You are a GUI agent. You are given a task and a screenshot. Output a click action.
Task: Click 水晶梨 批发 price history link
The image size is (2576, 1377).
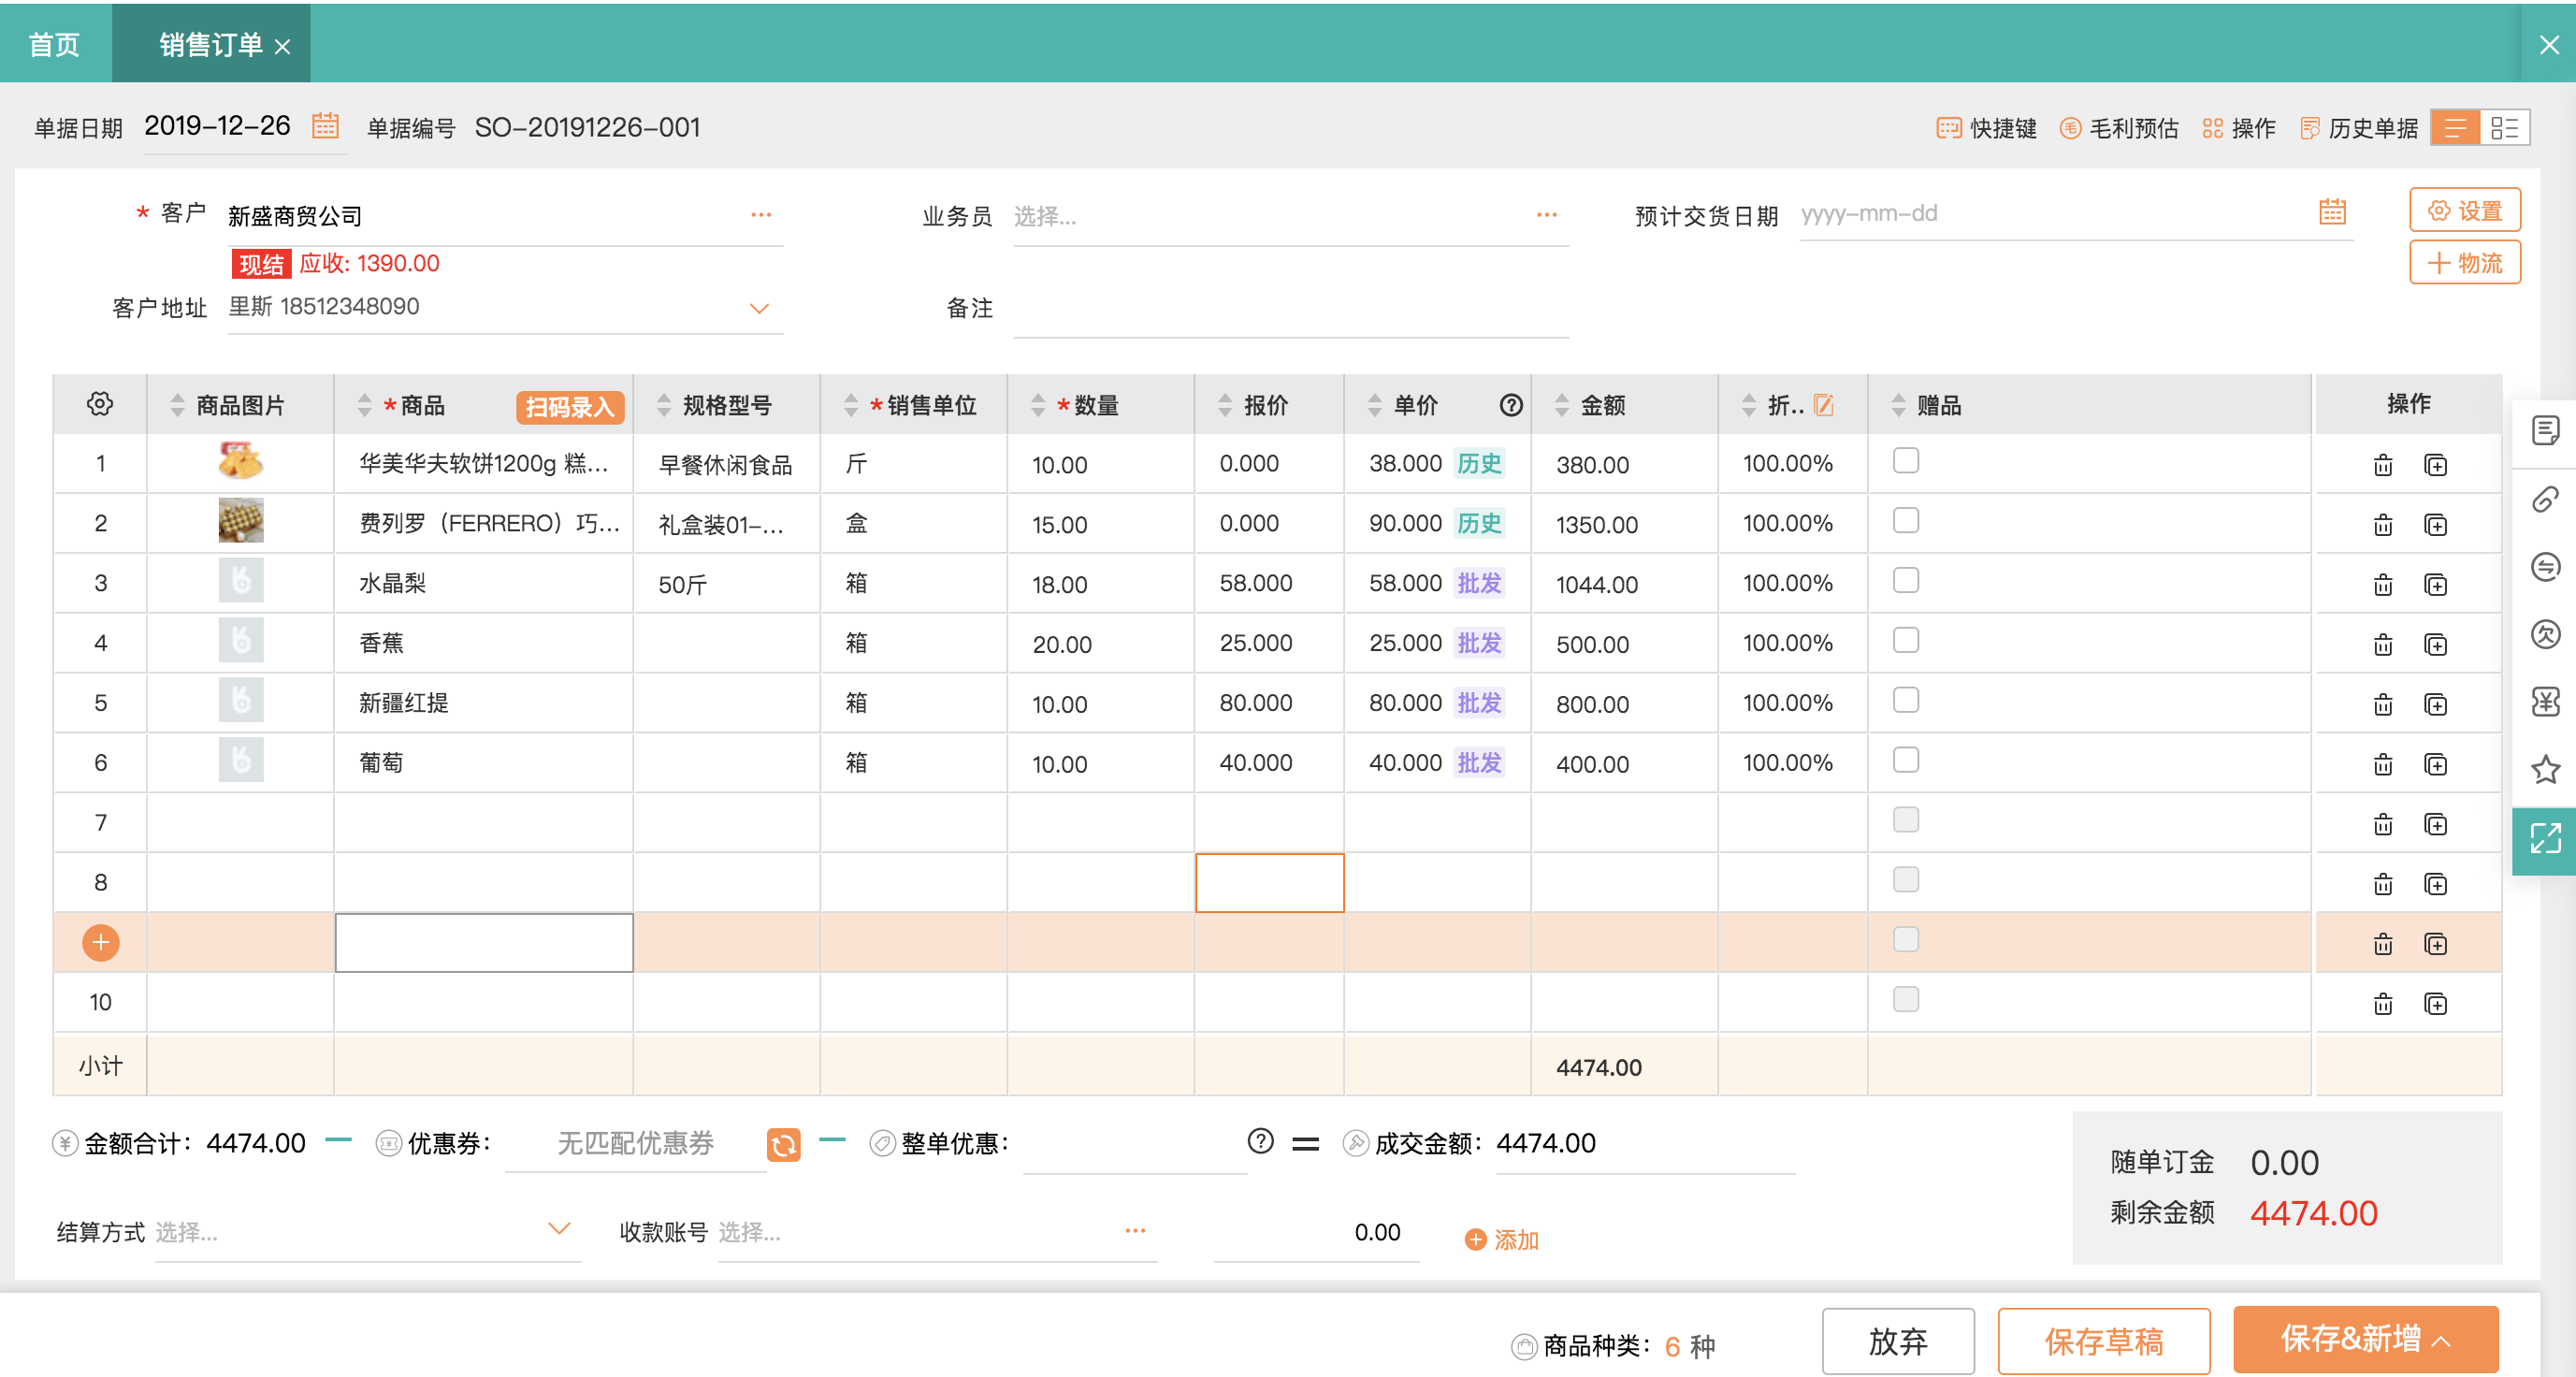coord(1481,583)
